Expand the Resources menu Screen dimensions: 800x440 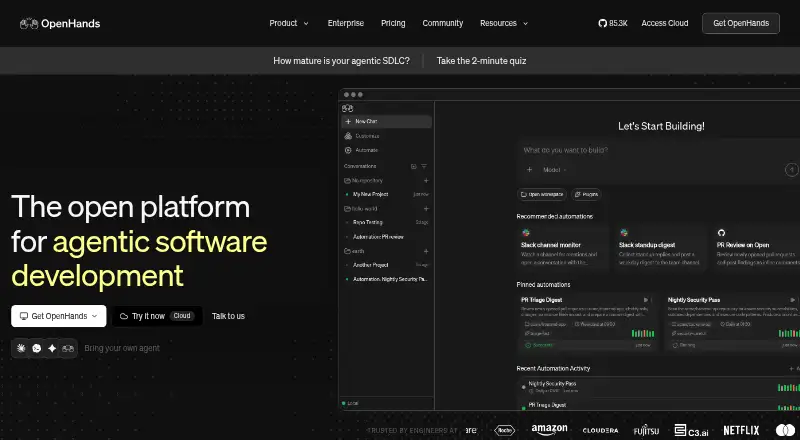tap(504, 23)
